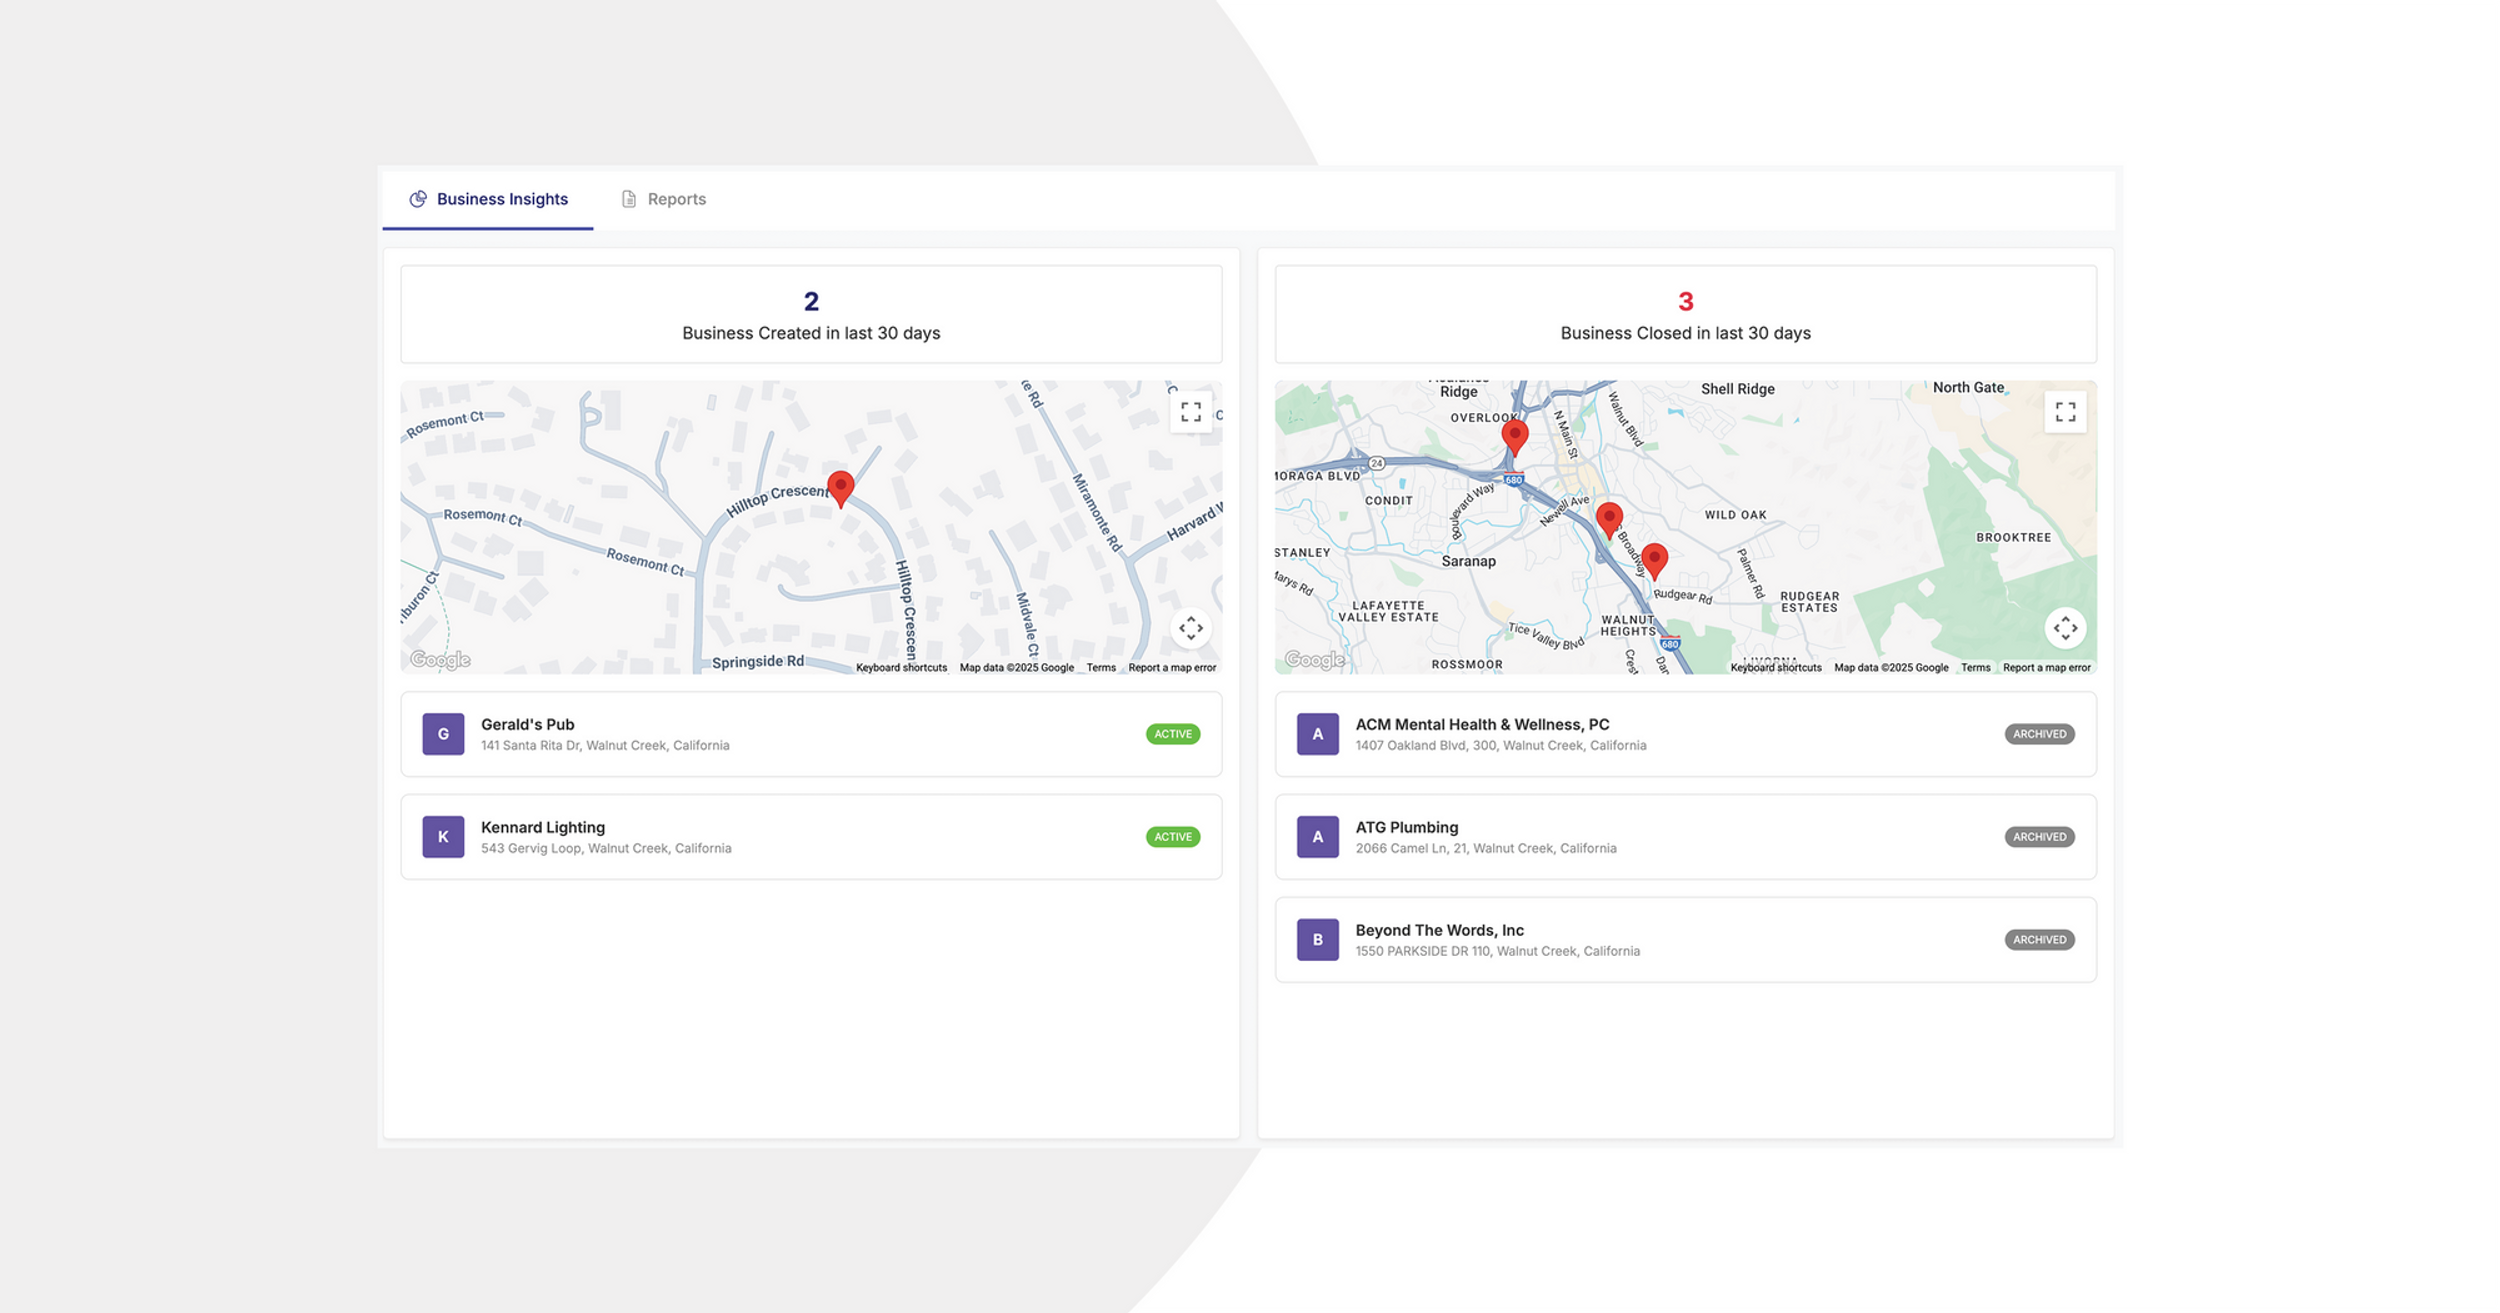Click ARCHIVED badge on ACM Mental Health
This screenshot has height=1313, width=2500.
pyautogui.click(x=2039, y=734)
